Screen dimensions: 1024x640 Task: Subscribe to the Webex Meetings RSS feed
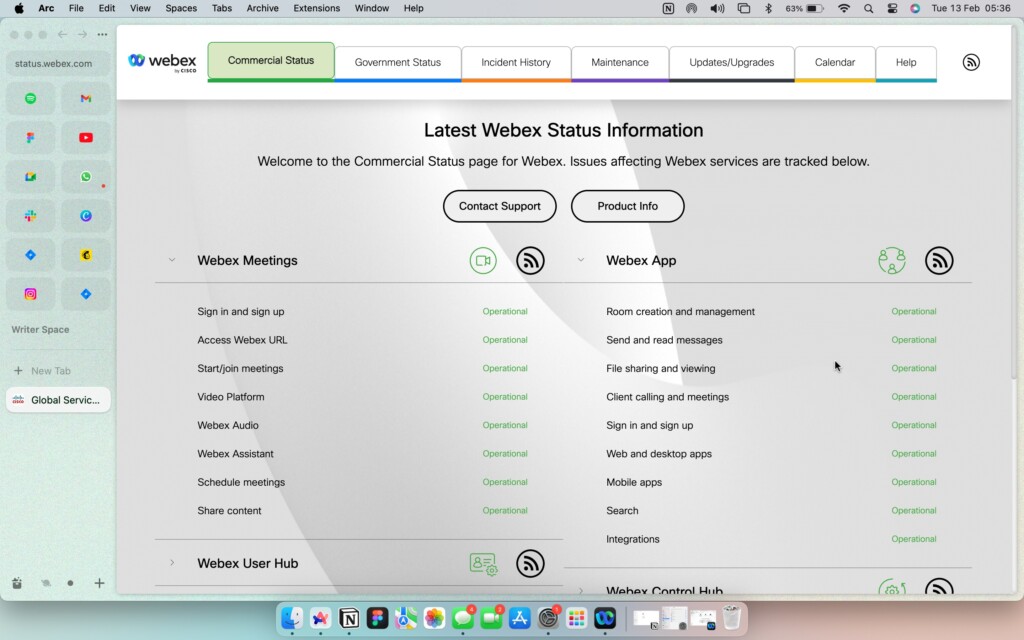click(x=530, y=261)
